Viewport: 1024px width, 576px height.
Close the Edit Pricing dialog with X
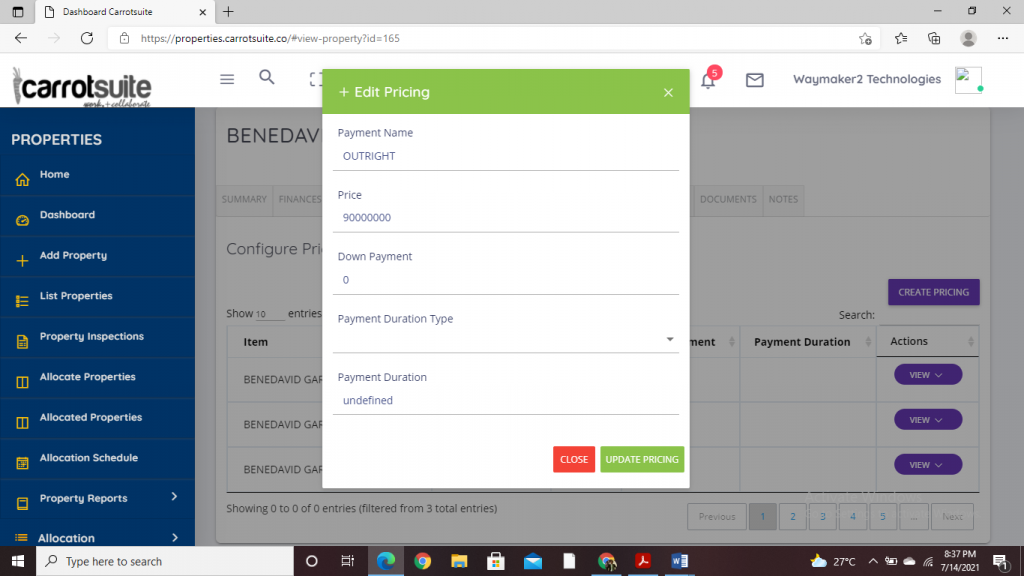point(668,93)
